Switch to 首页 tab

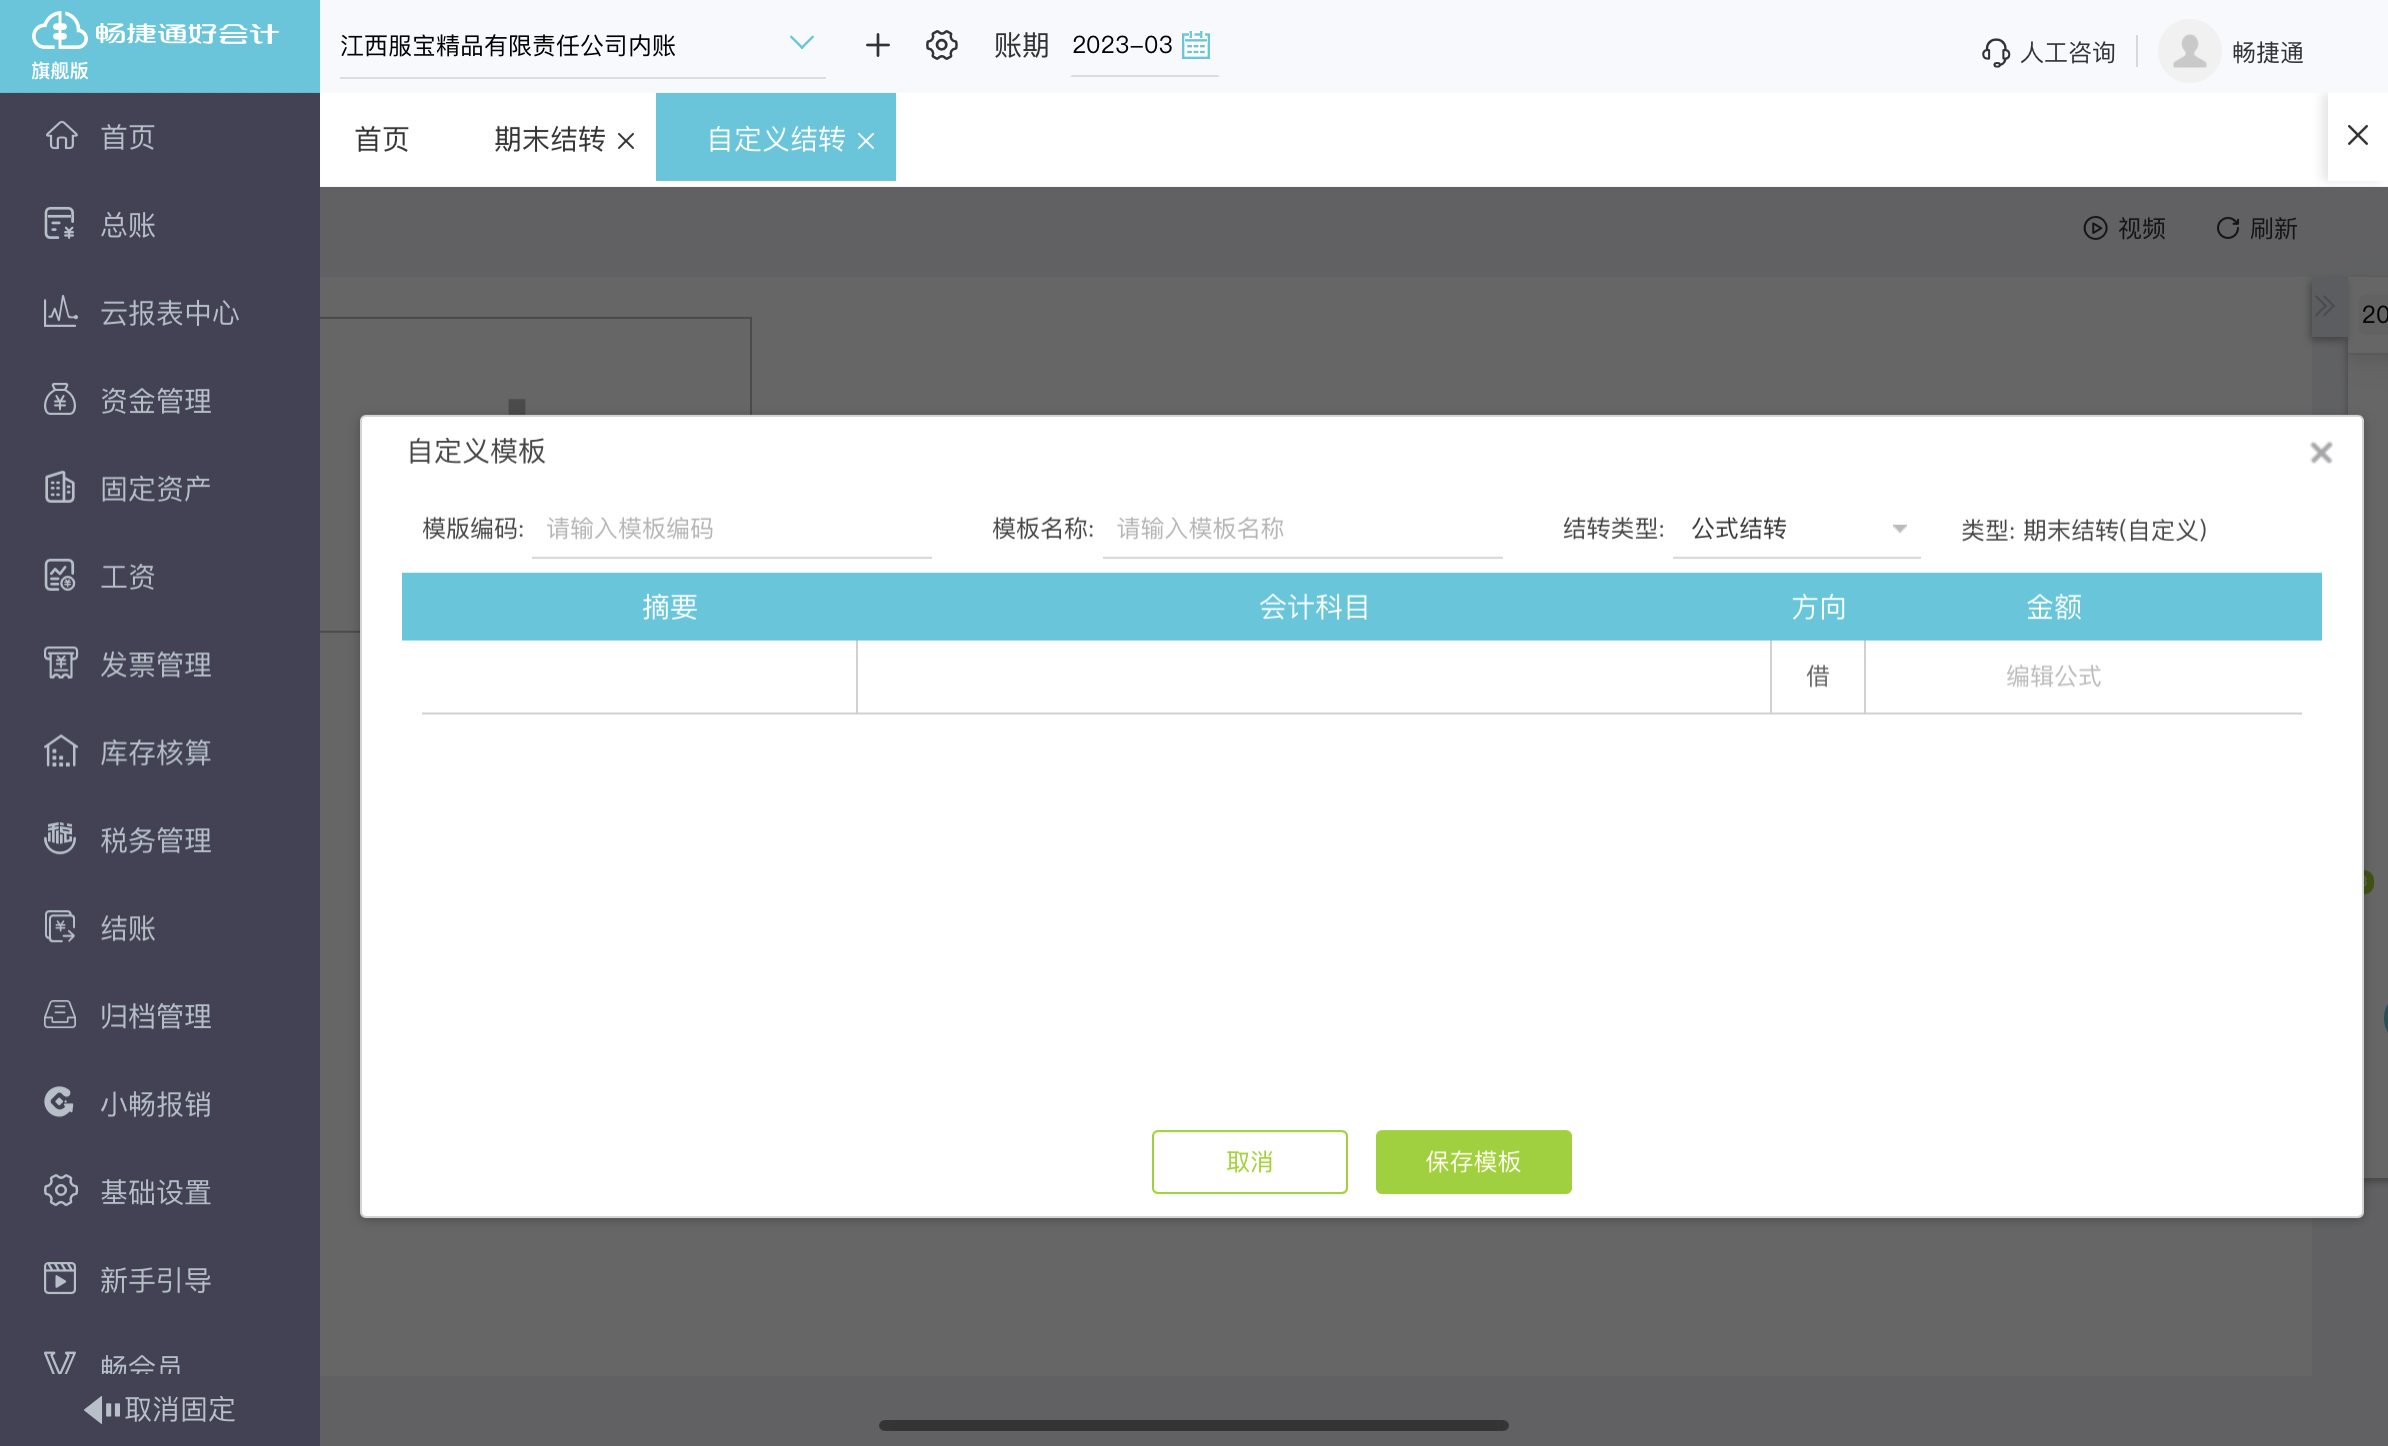pos(382,140)
